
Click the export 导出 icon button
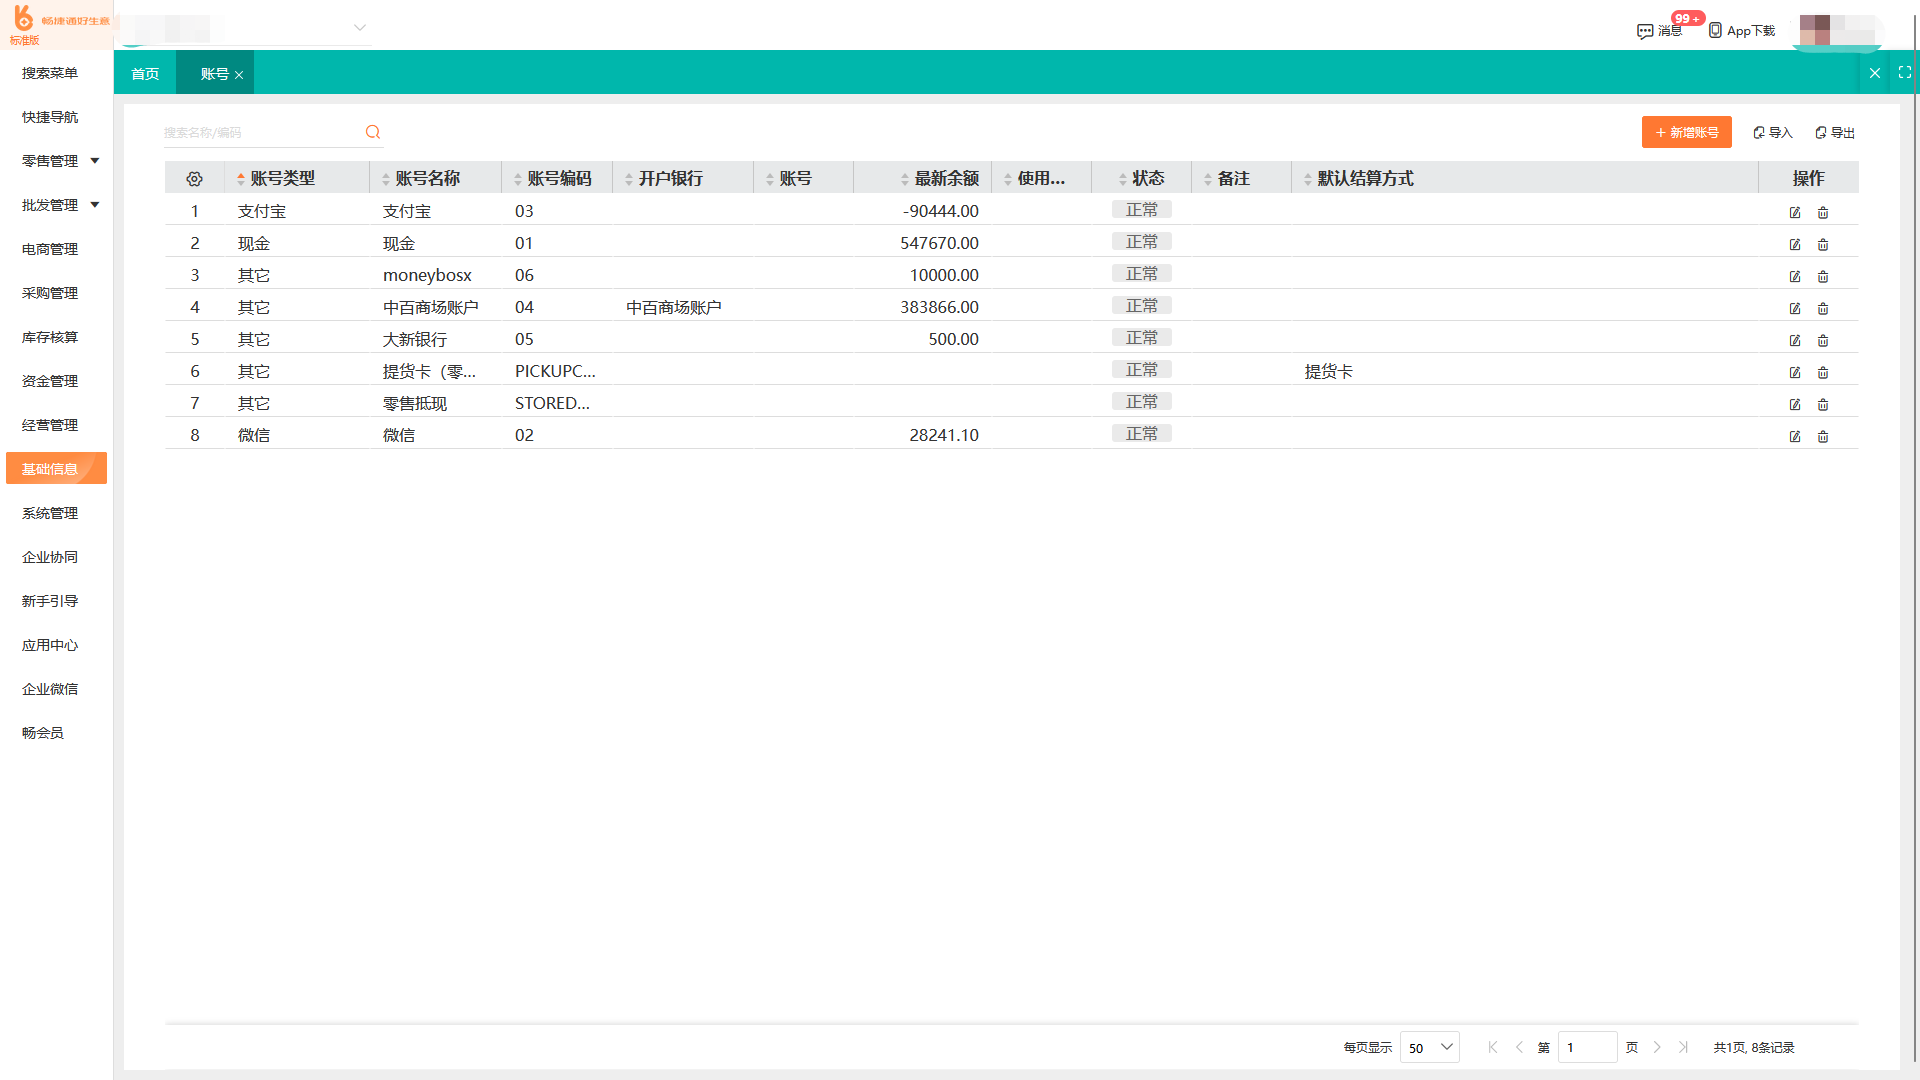tap(1836, 132)
